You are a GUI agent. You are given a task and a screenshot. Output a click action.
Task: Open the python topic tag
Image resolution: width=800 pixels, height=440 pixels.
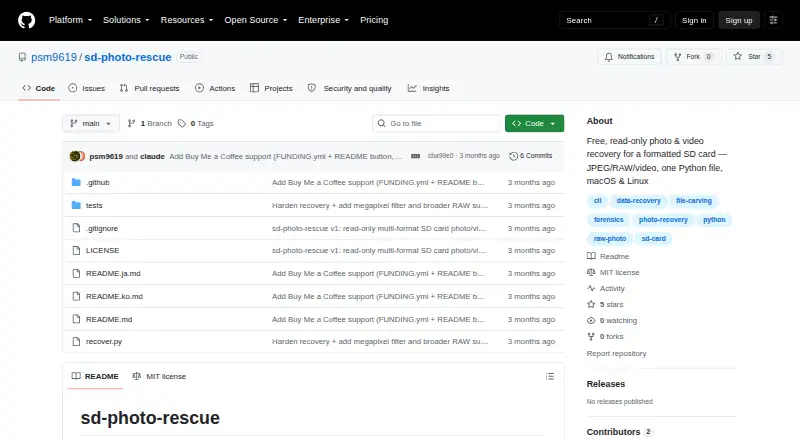tap(714, 219)
